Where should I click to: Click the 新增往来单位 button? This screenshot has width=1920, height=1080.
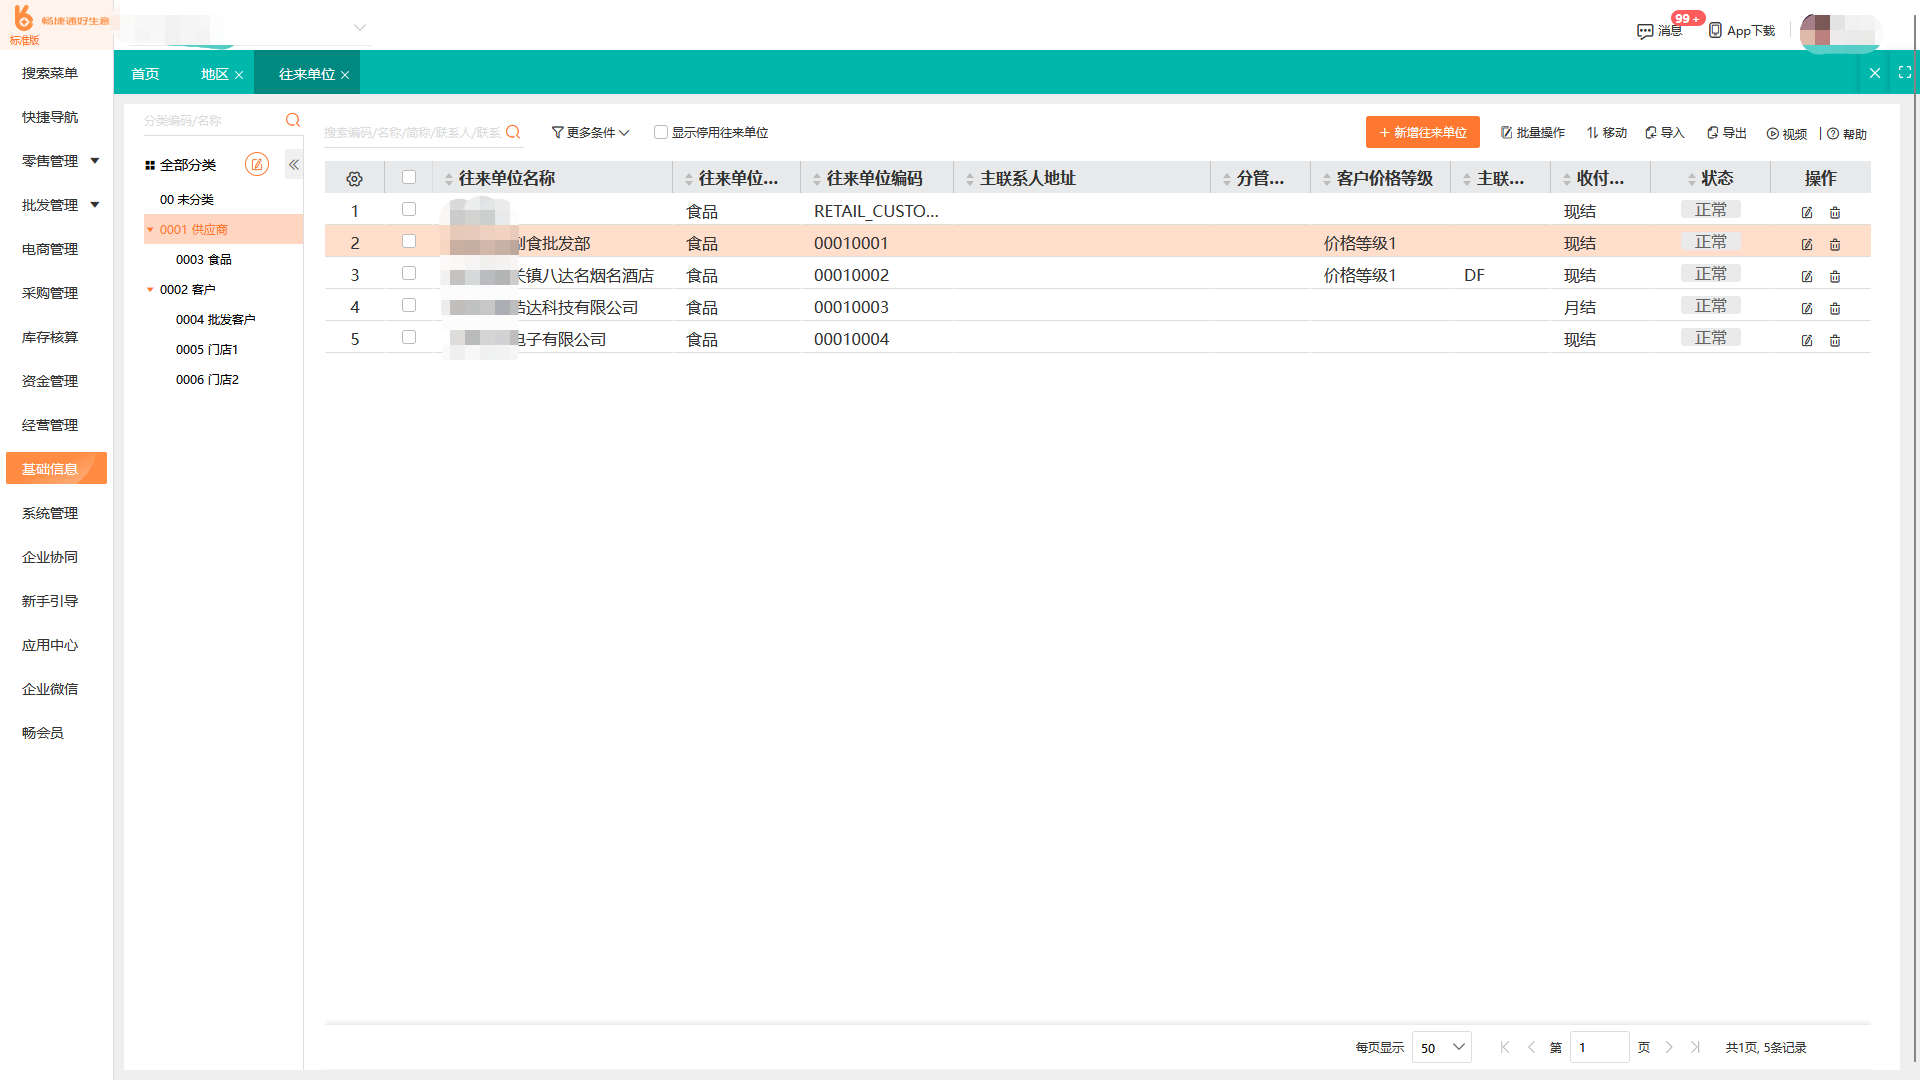pos(1424,131)
